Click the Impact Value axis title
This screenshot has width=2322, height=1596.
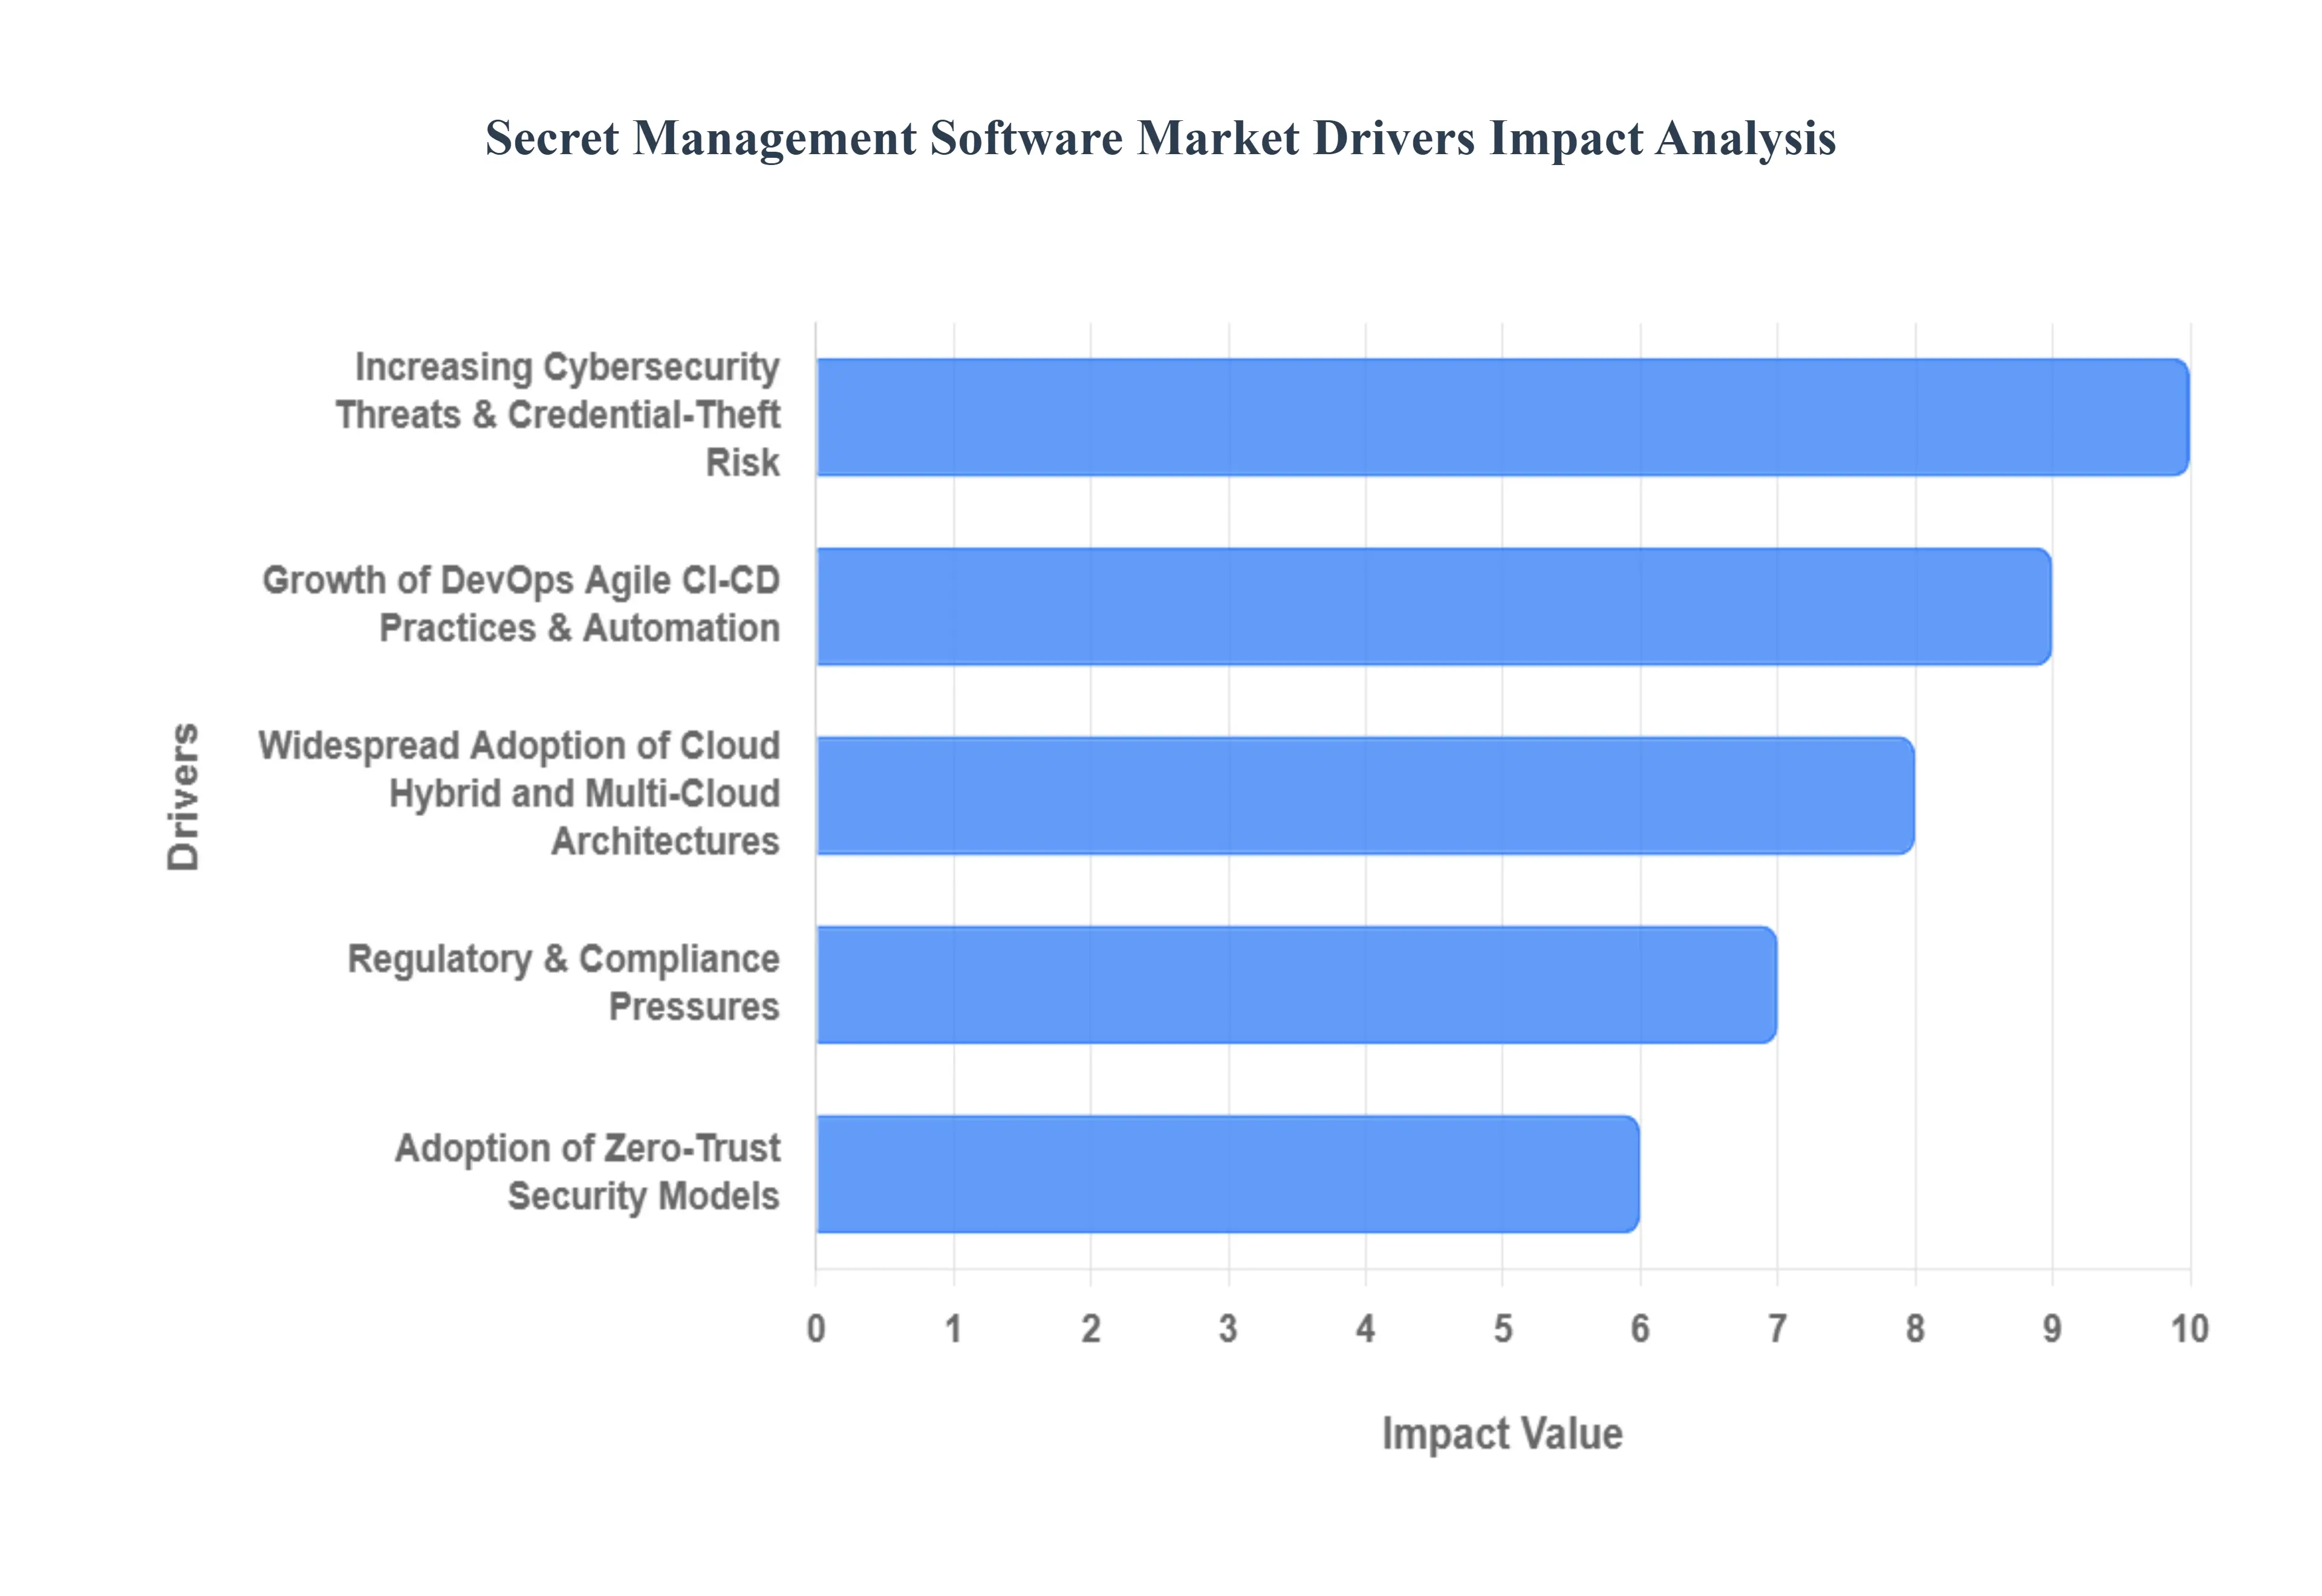tap(1501, 1434)
